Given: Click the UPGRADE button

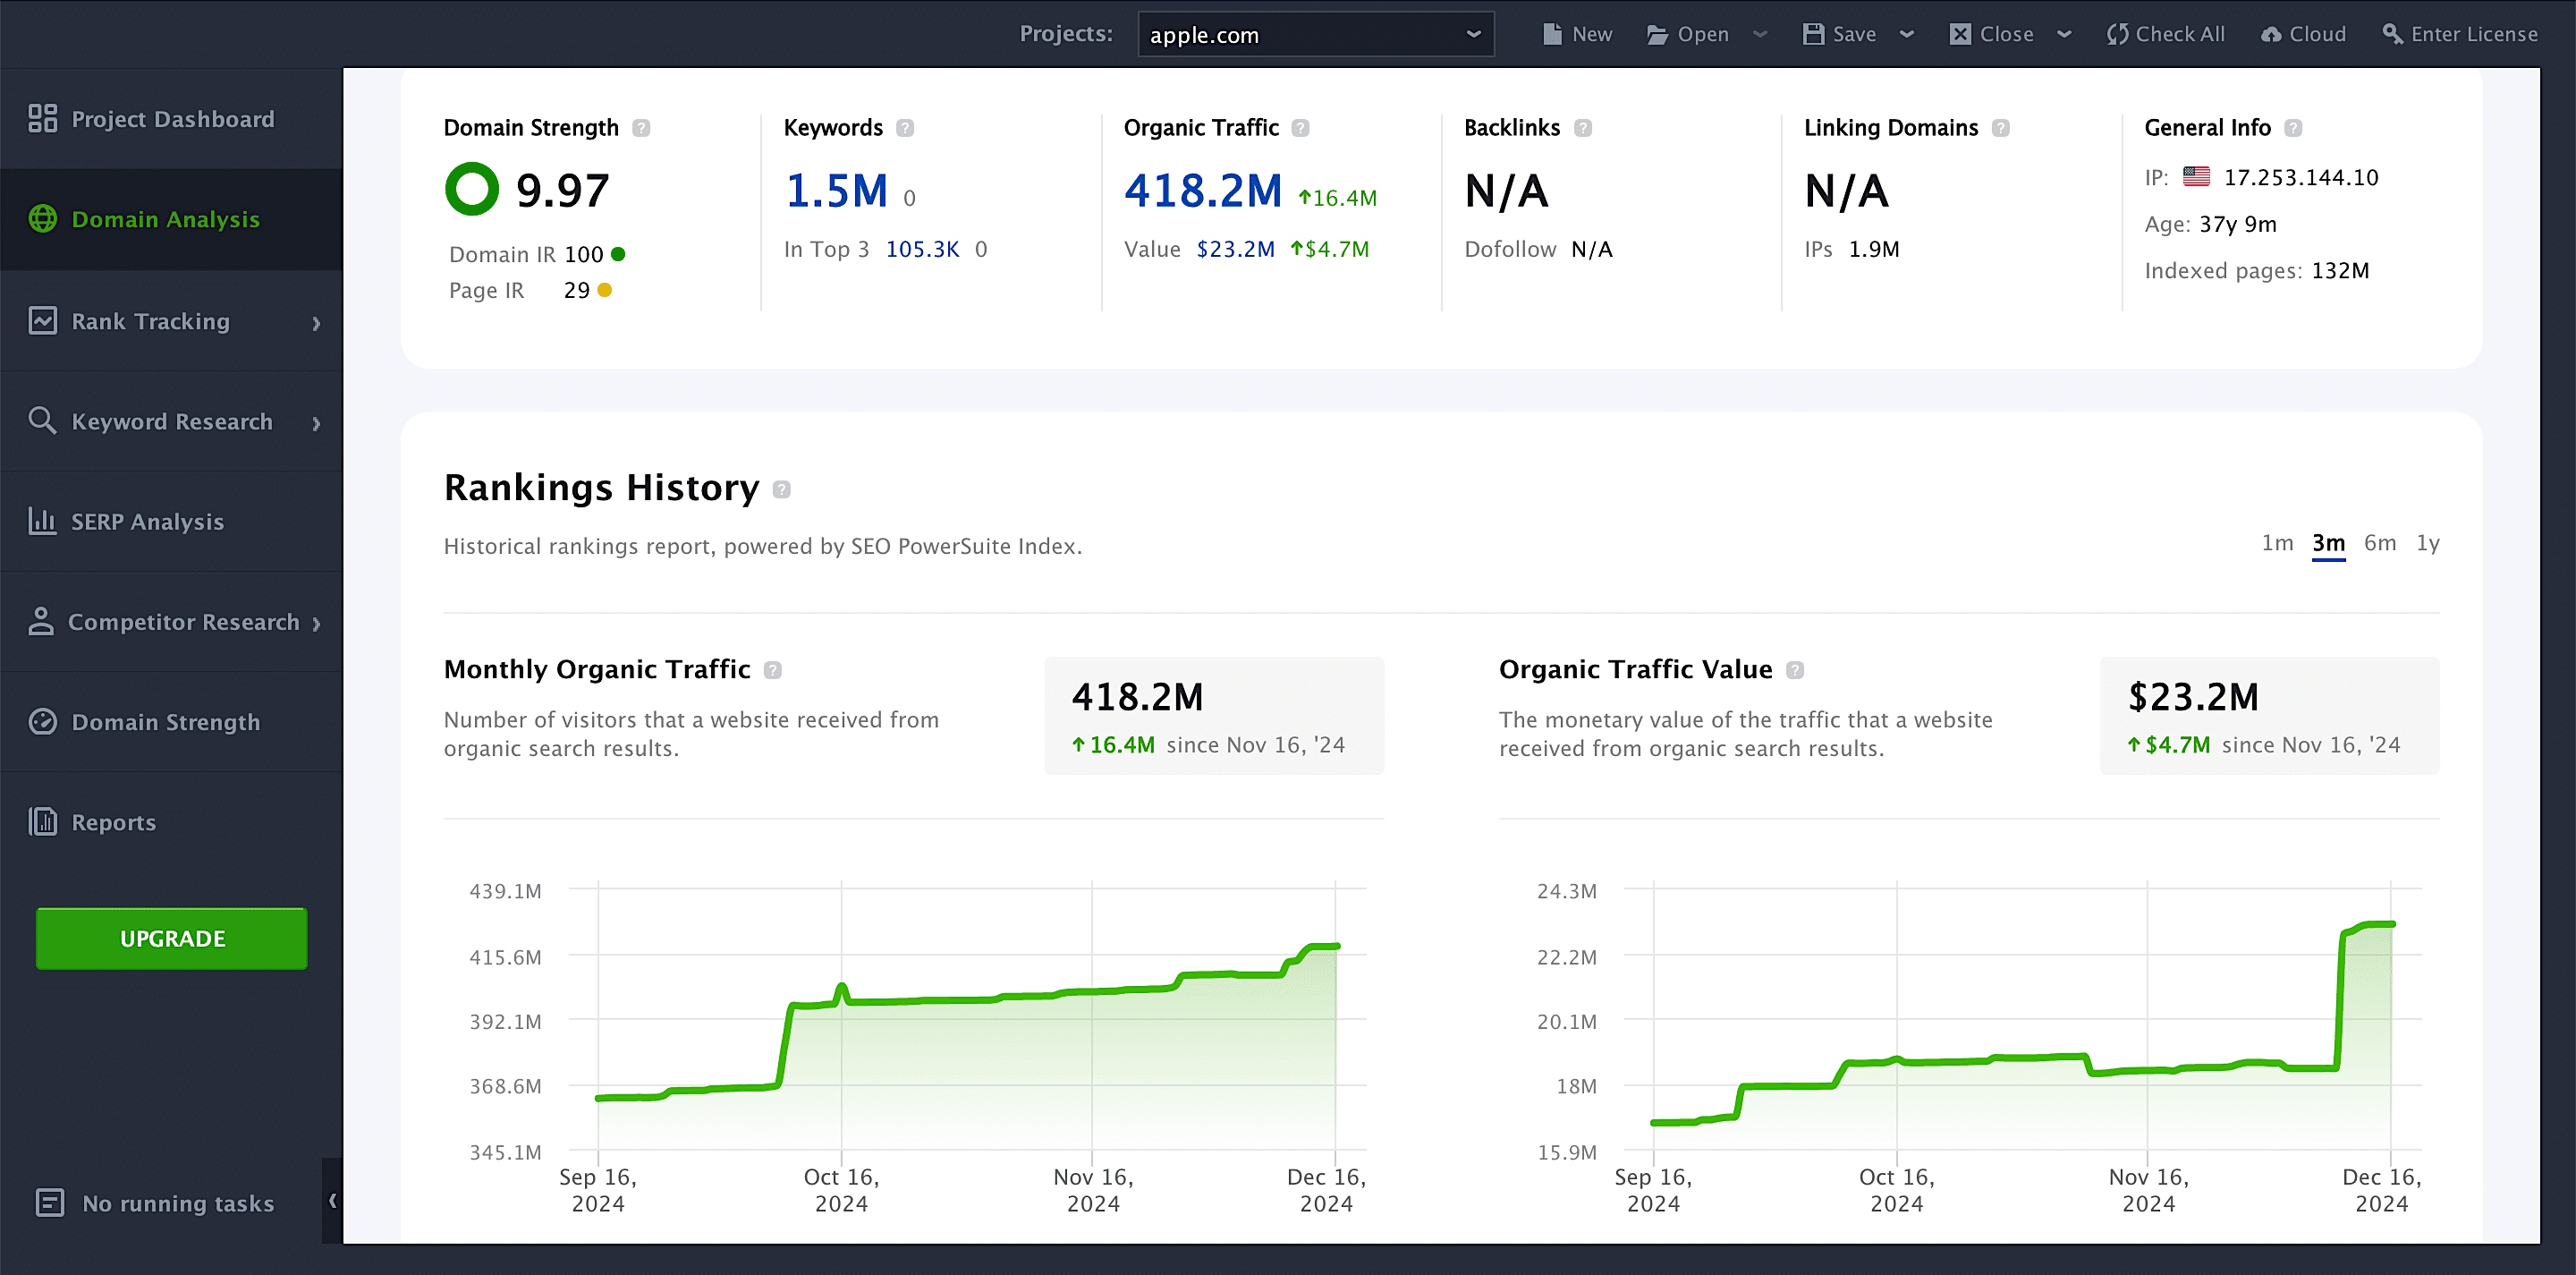Looking at the screenshot, I should coord(171,939).
